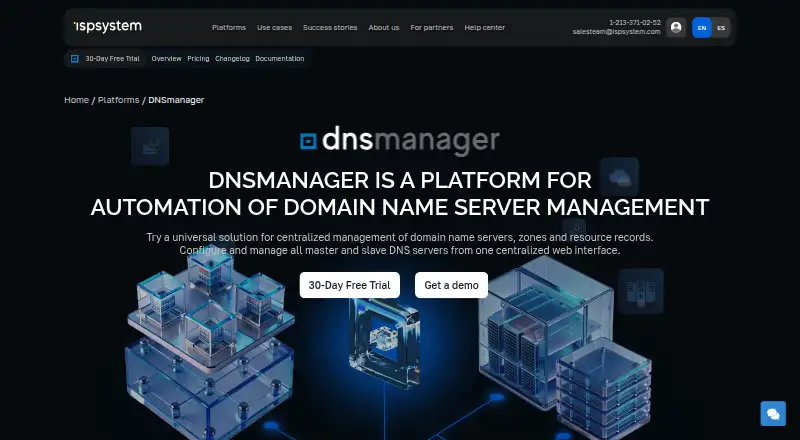The image size is (800, 440).
Task: Open the Platforms menu
Action: (x=229, y=28)
